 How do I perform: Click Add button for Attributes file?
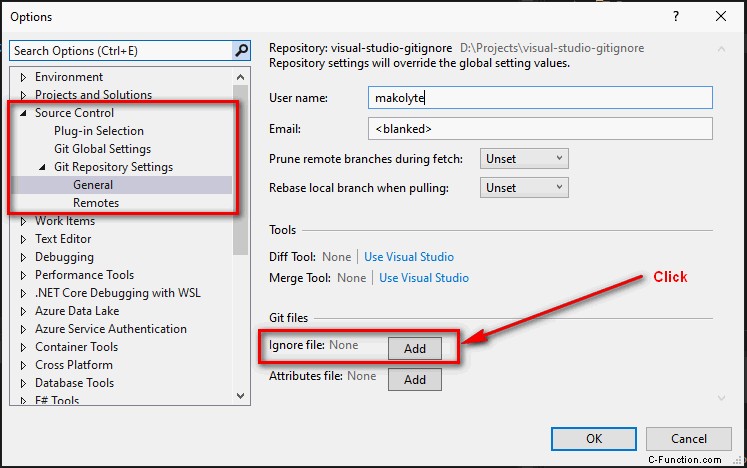(414, 379)
